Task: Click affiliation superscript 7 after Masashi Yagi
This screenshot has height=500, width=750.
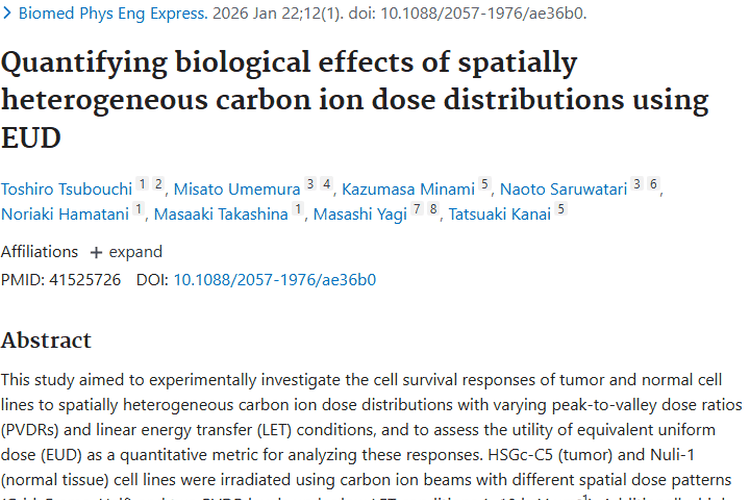Action: tap(417, 209)
